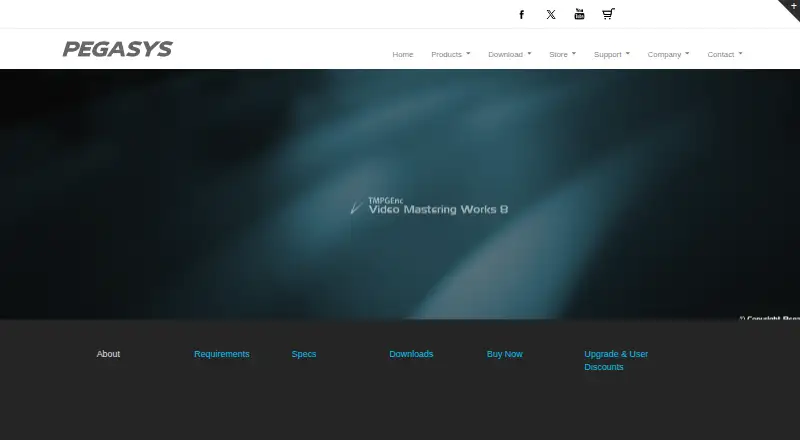
Task: Open the Specs link
Action: (304, 354)
